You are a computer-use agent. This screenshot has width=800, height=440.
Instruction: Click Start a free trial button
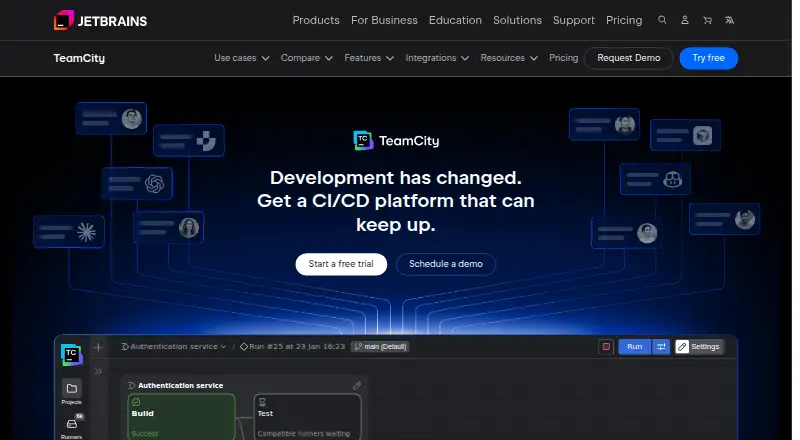(341, 264)
